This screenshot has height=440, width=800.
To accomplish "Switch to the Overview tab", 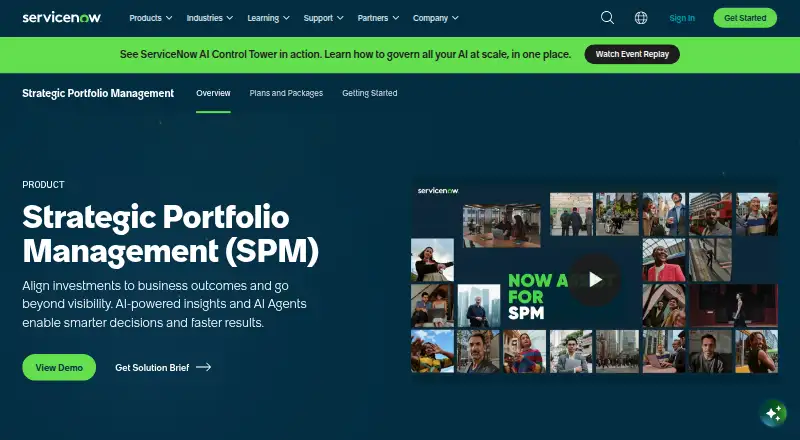I will click(x=213, y=93).
